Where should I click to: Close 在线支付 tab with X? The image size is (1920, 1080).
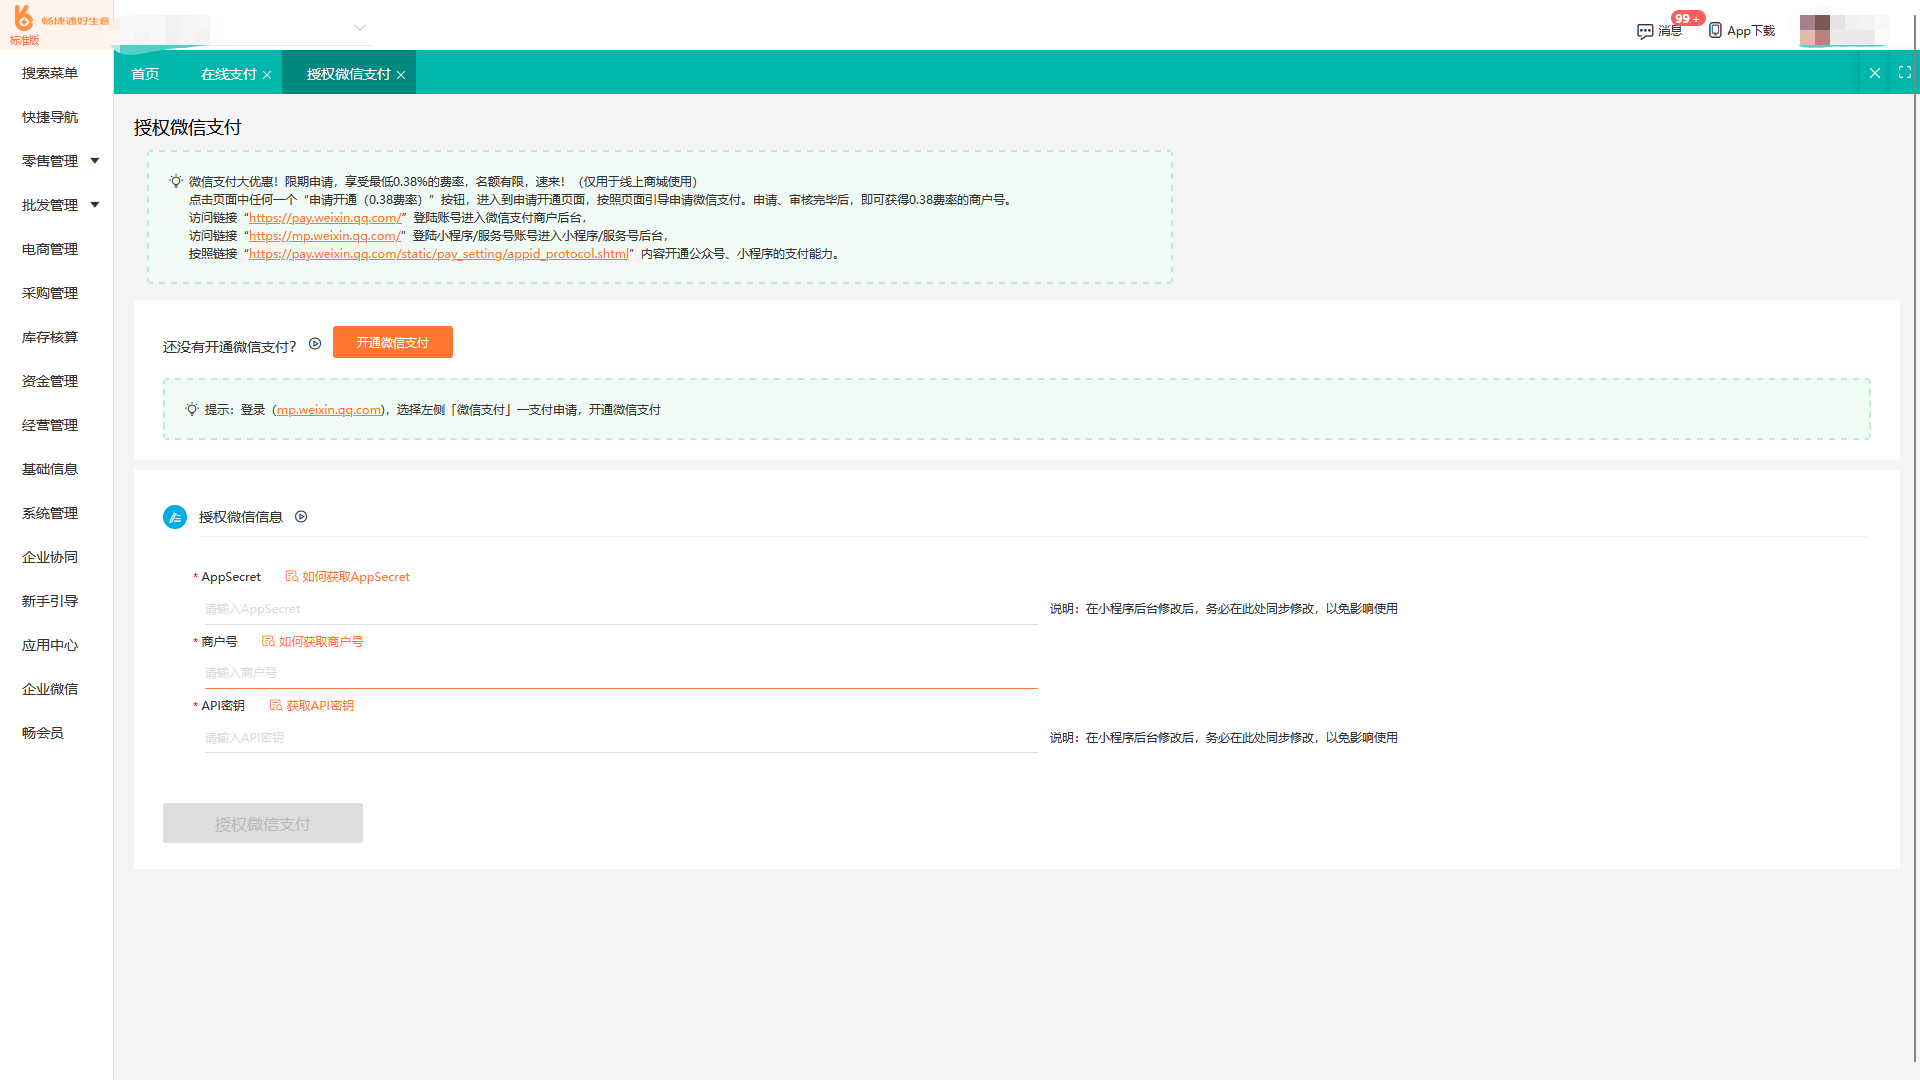click(x=268, y=73)
